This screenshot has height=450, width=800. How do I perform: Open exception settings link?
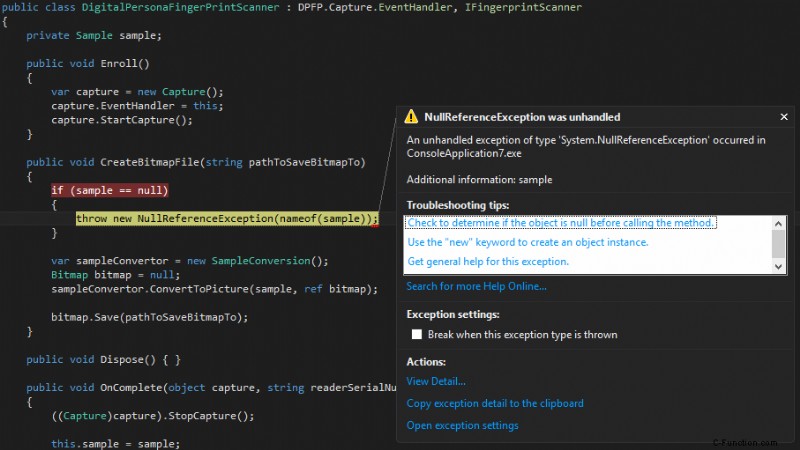pos(462,425)
